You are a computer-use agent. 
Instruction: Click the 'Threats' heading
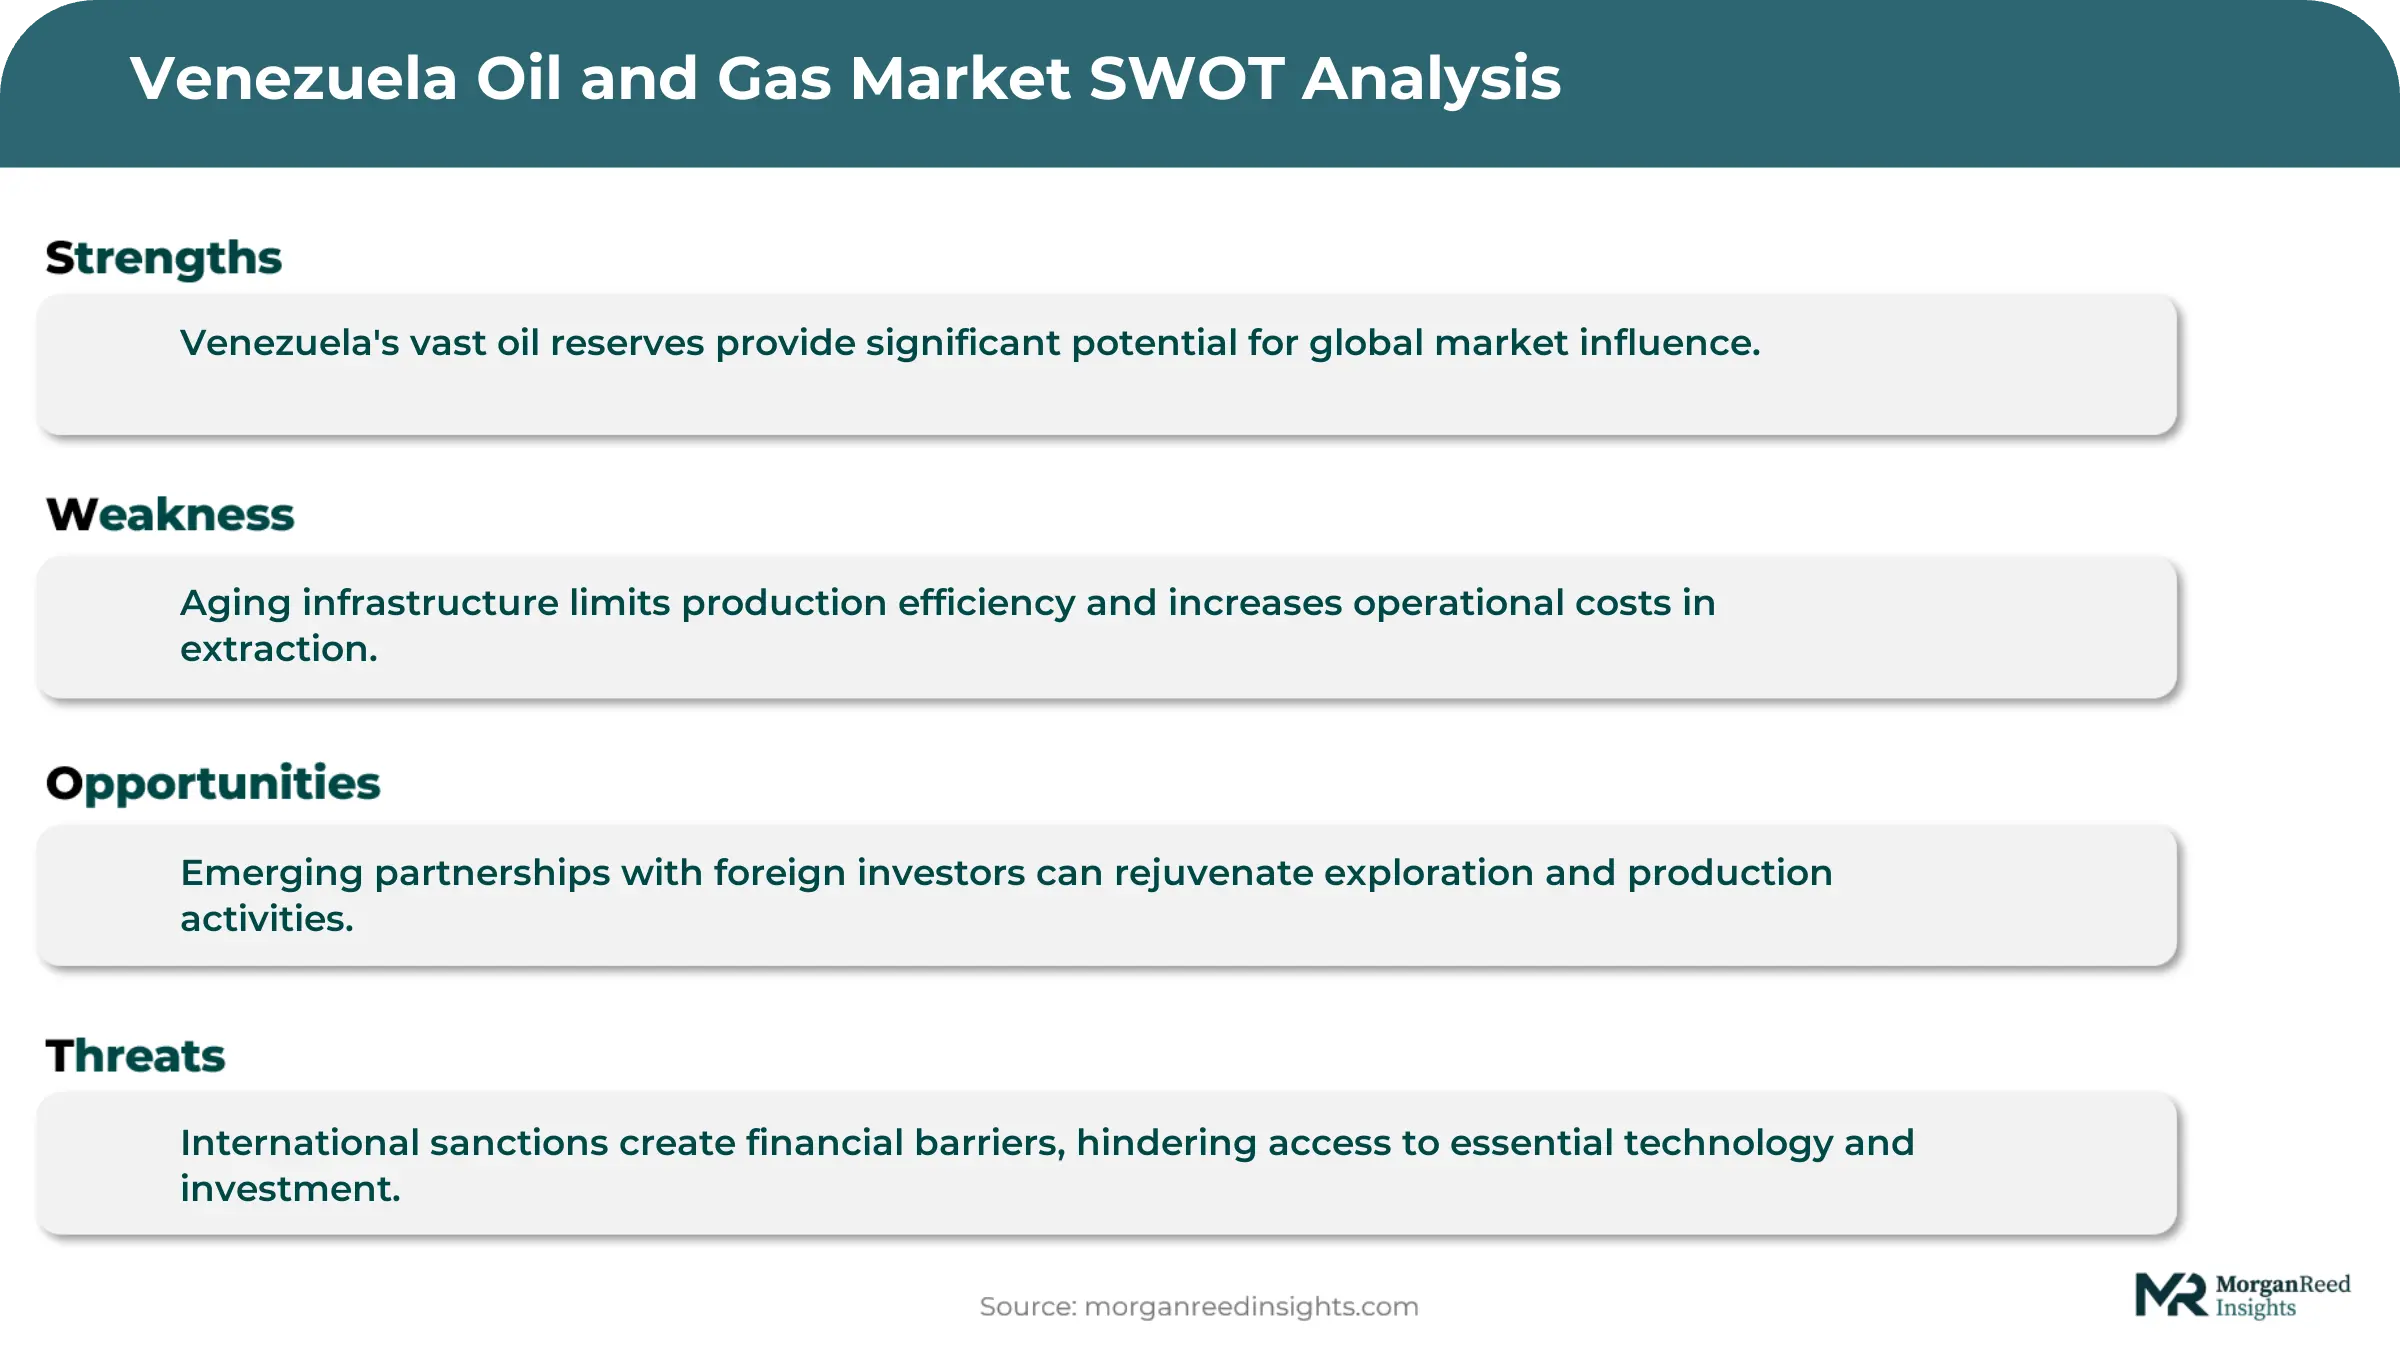pyautogui.click(x=135, y=1055)
